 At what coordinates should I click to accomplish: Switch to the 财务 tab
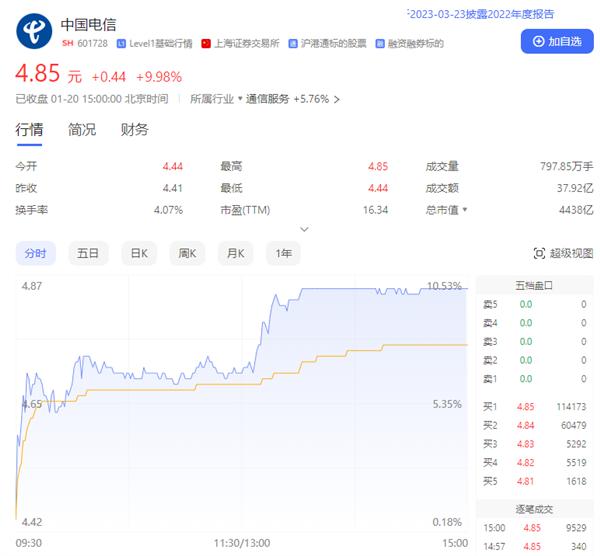click(x=134, y=130)
